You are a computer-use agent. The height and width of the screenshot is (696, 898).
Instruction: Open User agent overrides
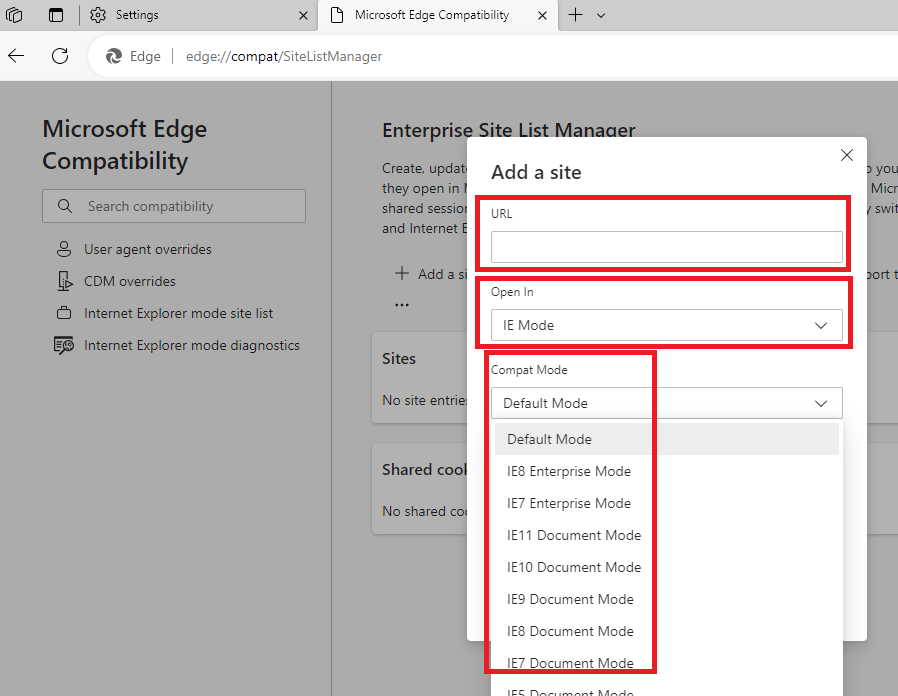[x=148, y=249]
